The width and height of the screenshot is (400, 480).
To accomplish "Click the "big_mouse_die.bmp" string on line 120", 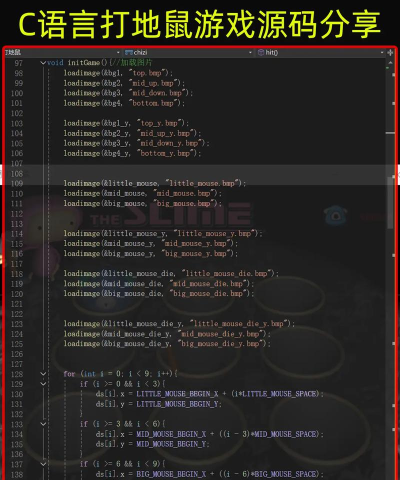I will [x=209, y=294].
